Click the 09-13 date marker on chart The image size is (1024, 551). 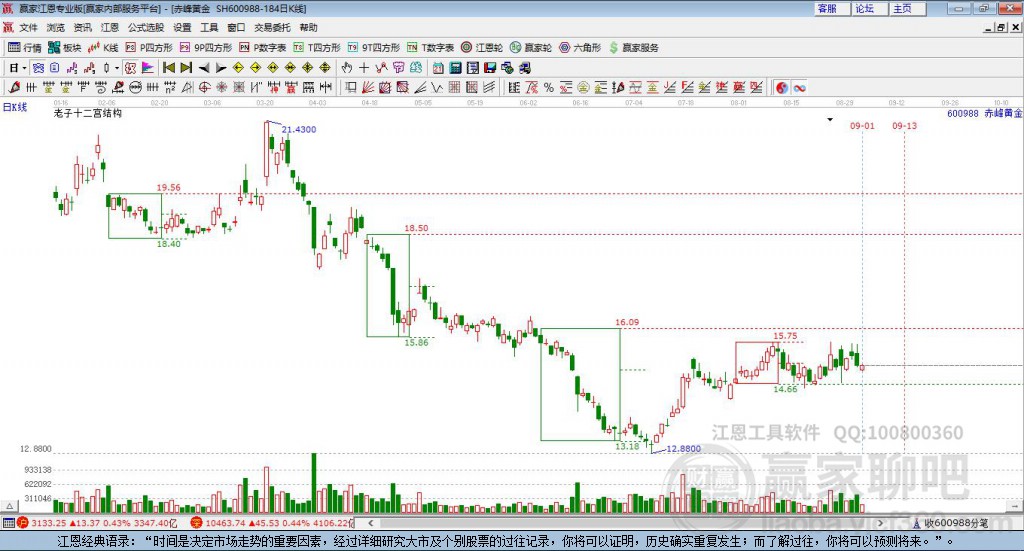[x=904, y=126]
